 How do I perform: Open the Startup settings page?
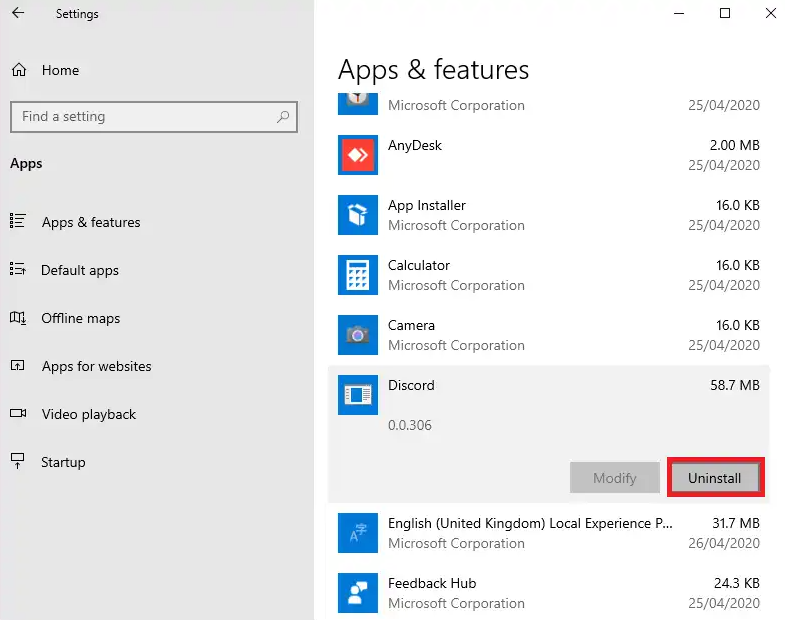63,462
